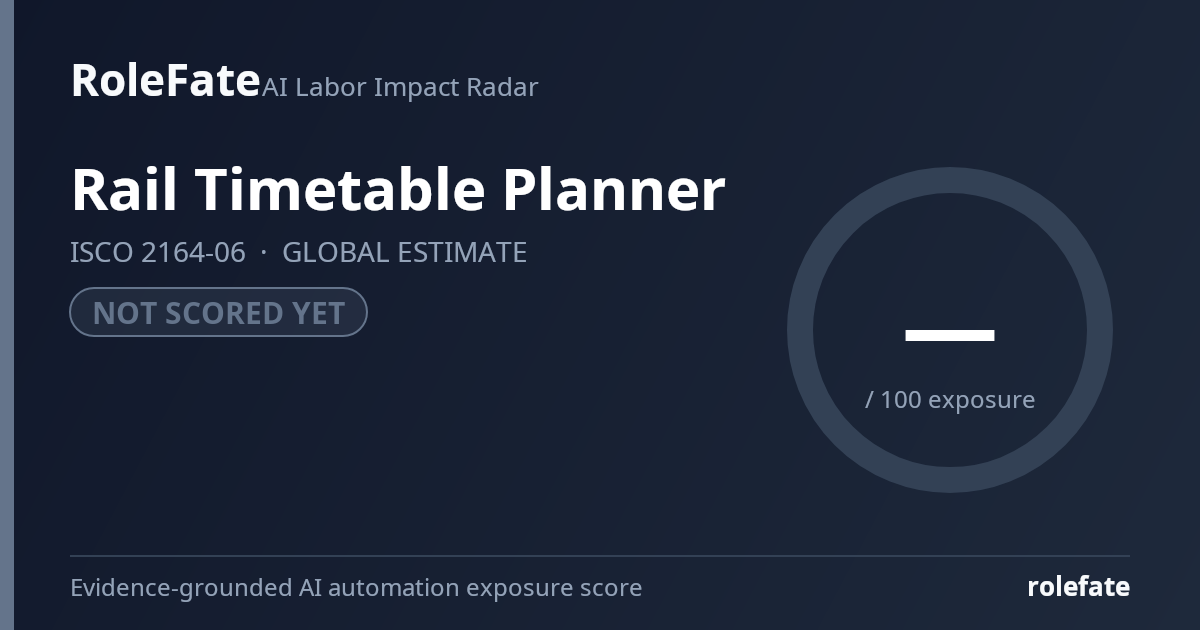This screenshot has width=1200, height=630.
Task: Open the ISCO 2164-06 occupation code
Action: point(158,253)
